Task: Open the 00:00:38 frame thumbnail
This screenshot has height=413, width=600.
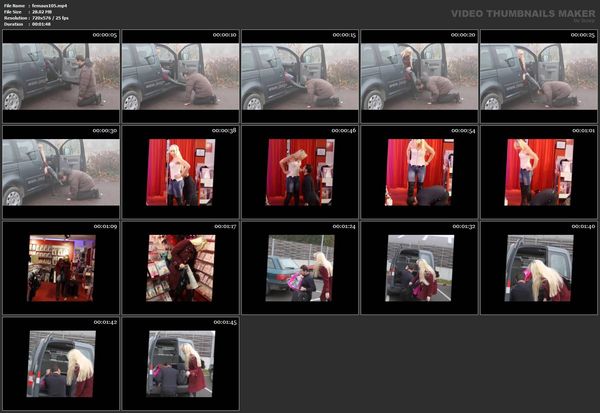Action: coord(180,172)
